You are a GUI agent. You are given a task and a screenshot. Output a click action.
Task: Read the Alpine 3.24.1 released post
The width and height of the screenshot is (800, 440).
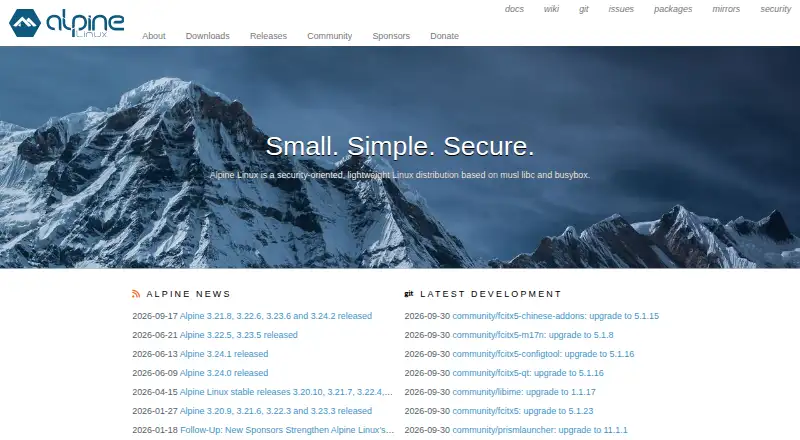tap(223, 354)
